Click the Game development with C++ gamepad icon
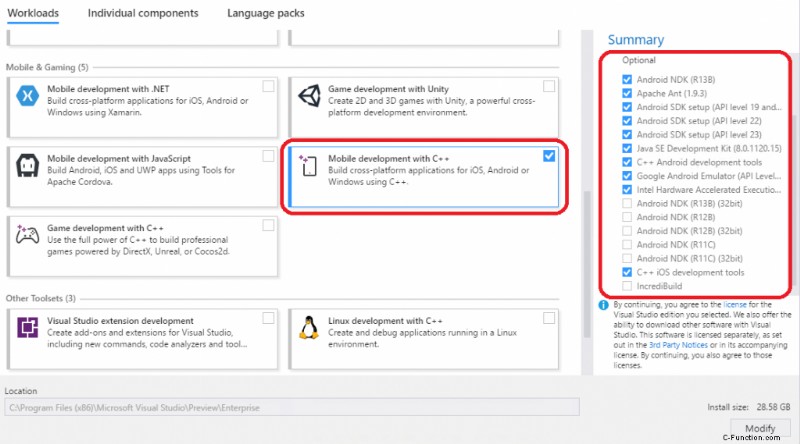 click(x=27, y=236)
